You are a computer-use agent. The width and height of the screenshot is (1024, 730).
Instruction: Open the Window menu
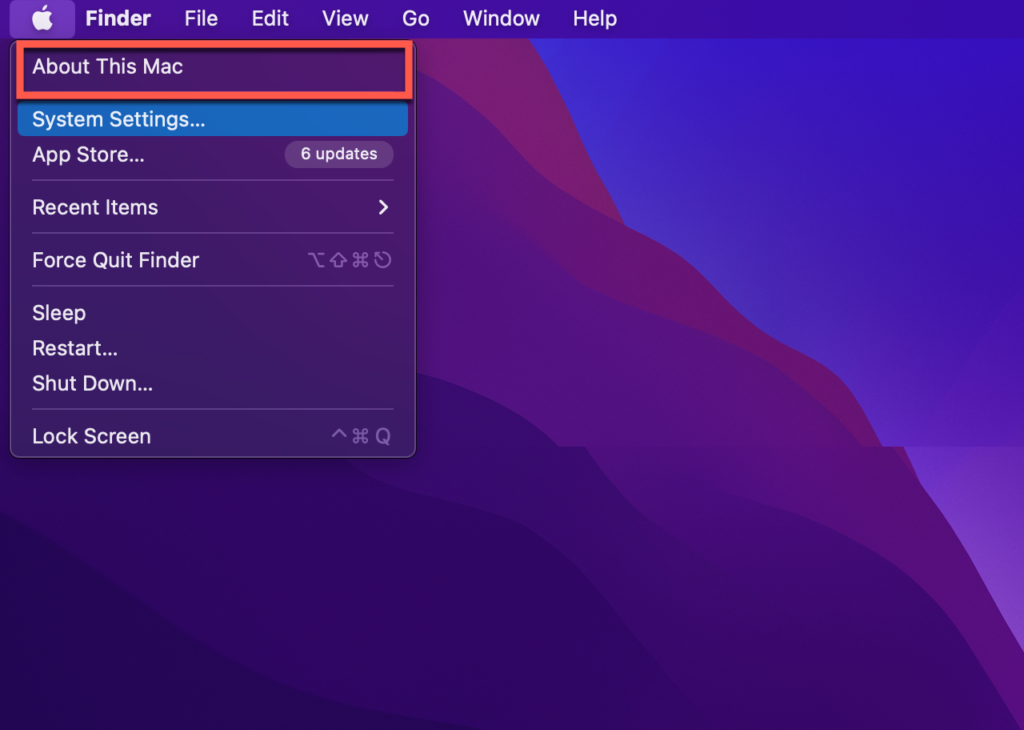click(501, 18)
